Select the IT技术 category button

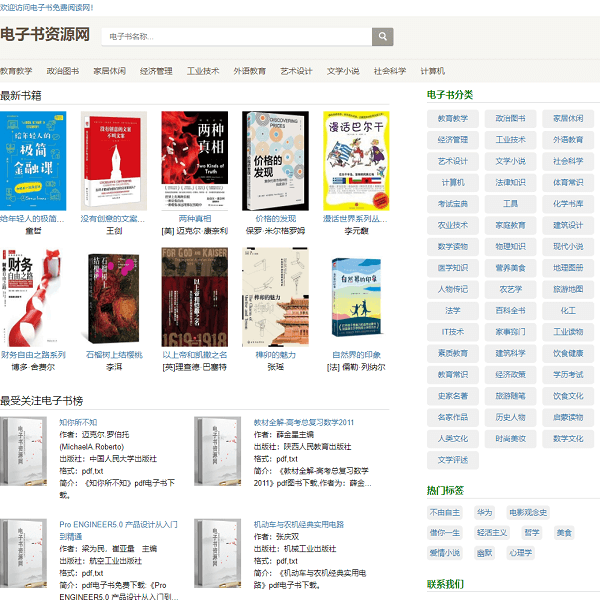pyautogui.click(x=452, y=332)
